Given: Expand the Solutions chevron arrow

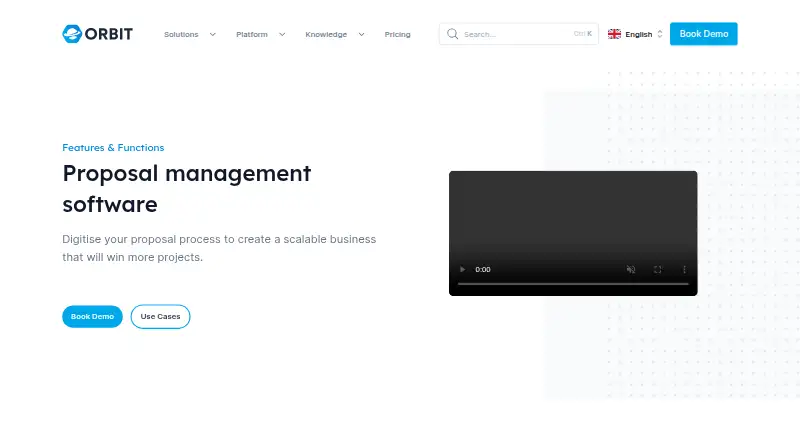Looking at the screenshot, I should coord(213,34).
